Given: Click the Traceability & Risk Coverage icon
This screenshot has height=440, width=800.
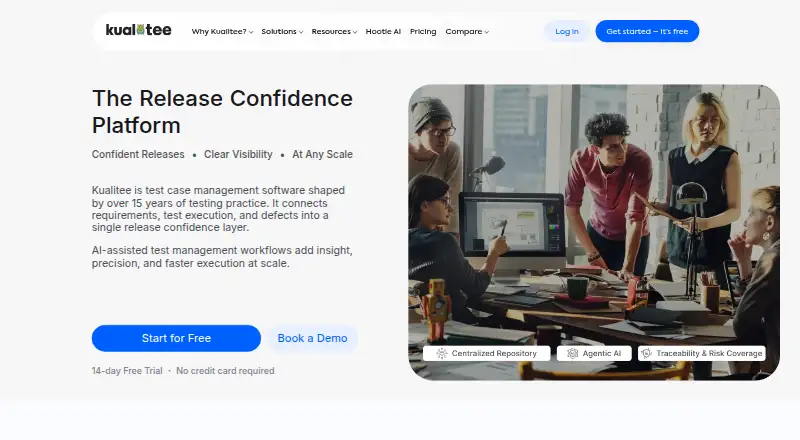Looking at the screenshot, I should coord(647,353).
